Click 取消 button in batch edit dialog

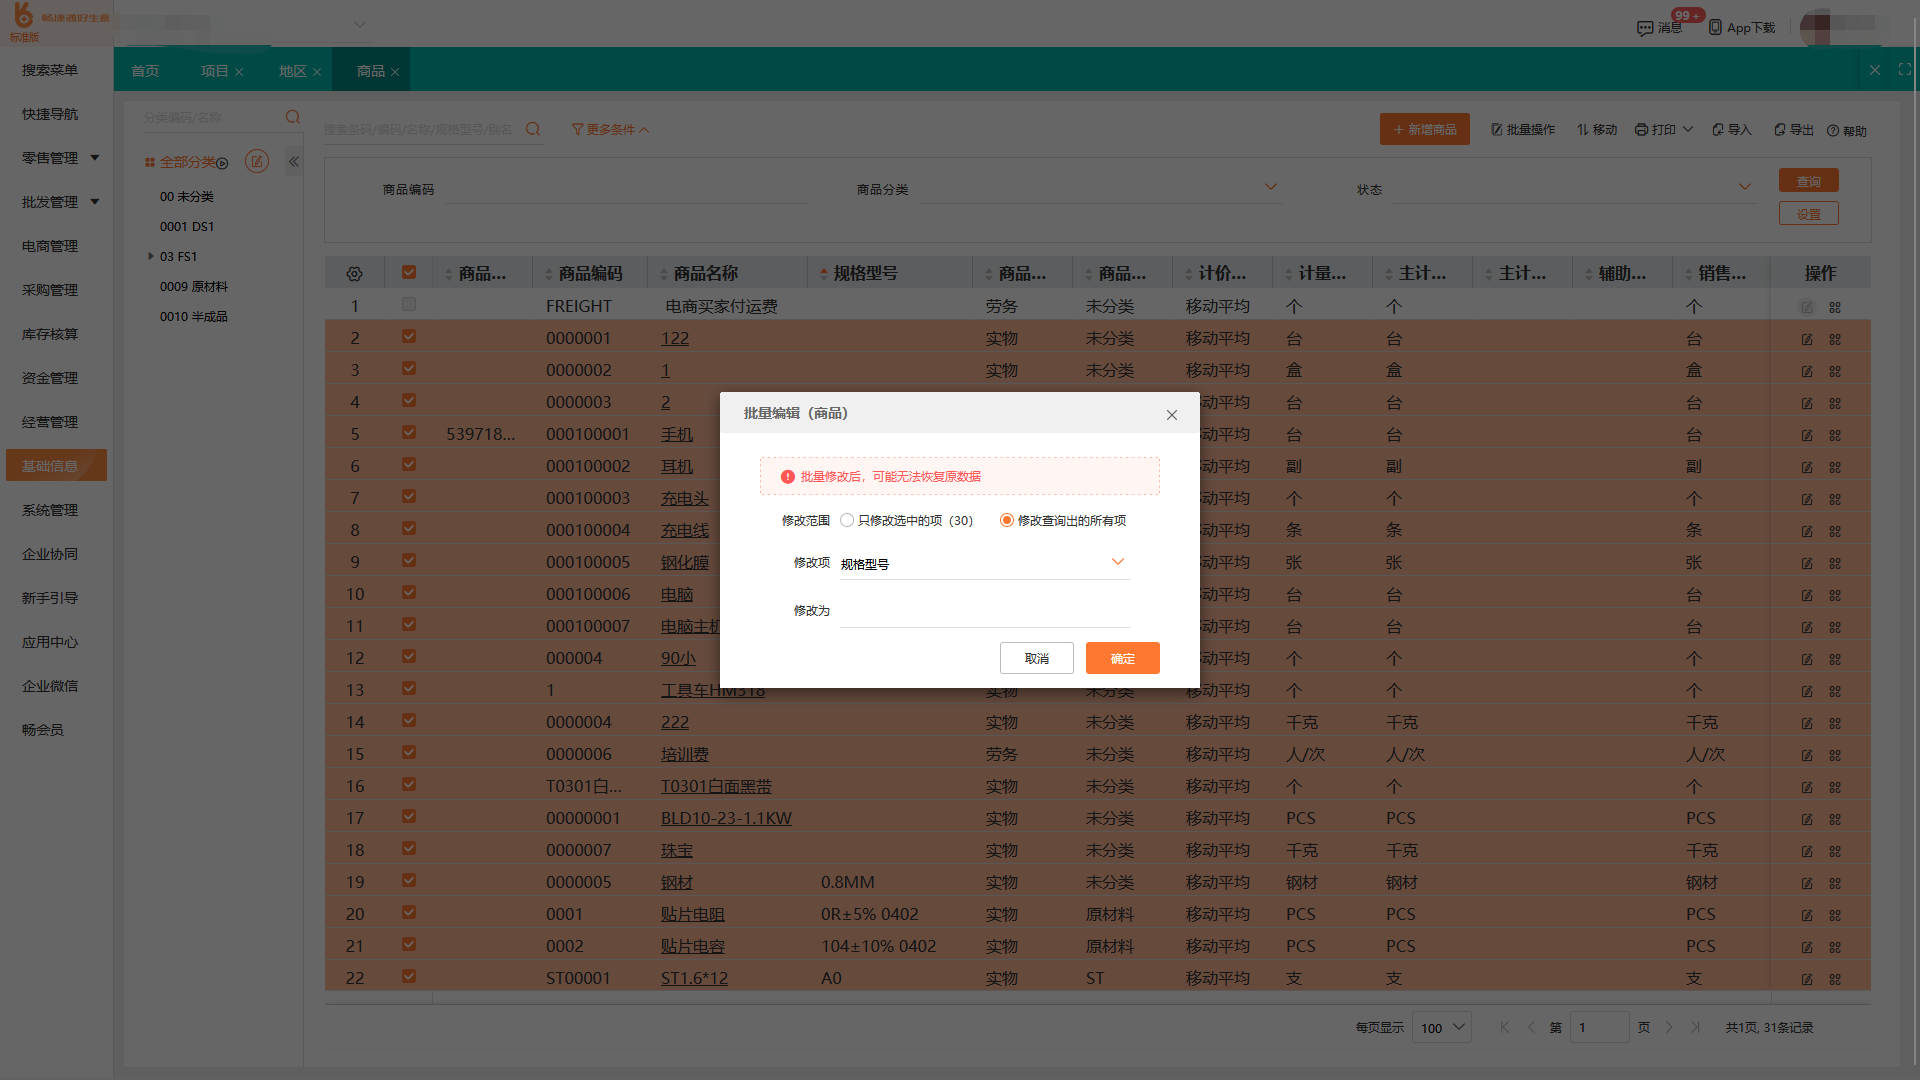pos(1036,658)
